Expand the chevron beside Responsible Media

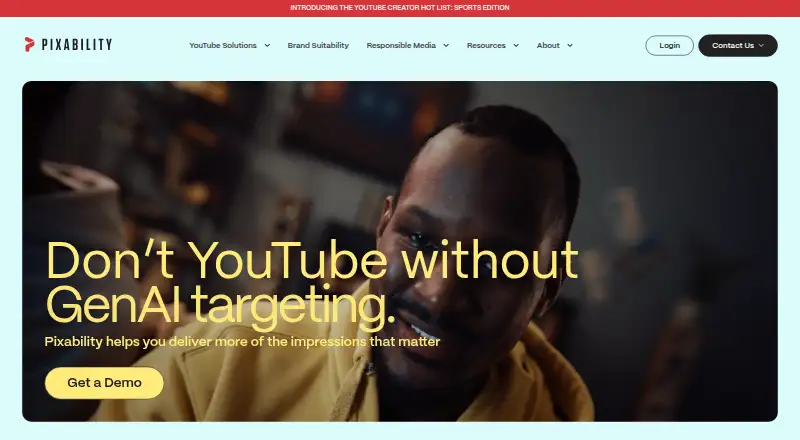(x=446, y=45)
